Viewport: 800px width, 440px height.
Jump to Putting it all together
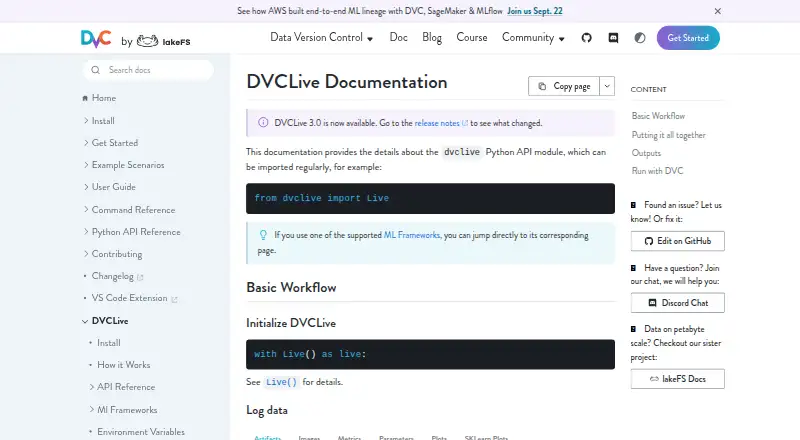coord(668,135)
